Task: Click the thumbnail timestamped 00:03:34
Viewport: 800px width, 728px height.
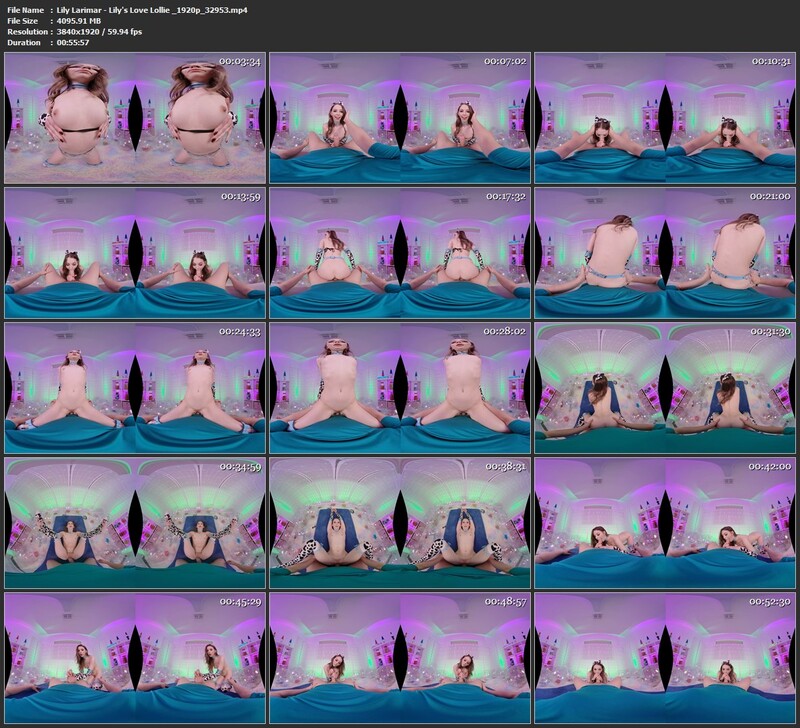Action: (x=135, y=118)
